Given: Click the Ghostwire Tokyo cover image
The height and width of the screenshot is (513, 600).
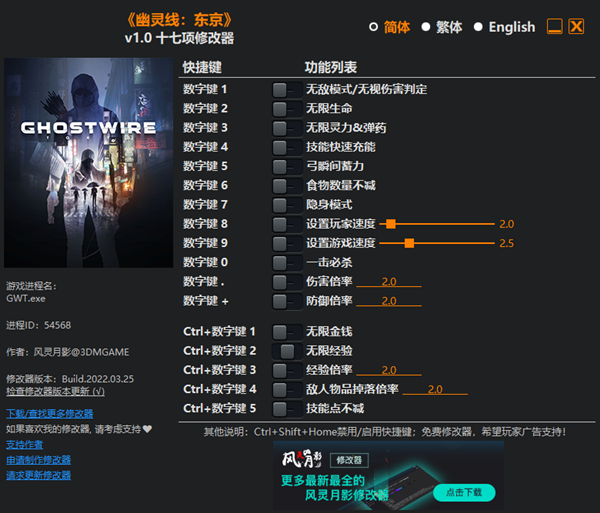Looking at the screenshot, I should (x=88, y=164).
